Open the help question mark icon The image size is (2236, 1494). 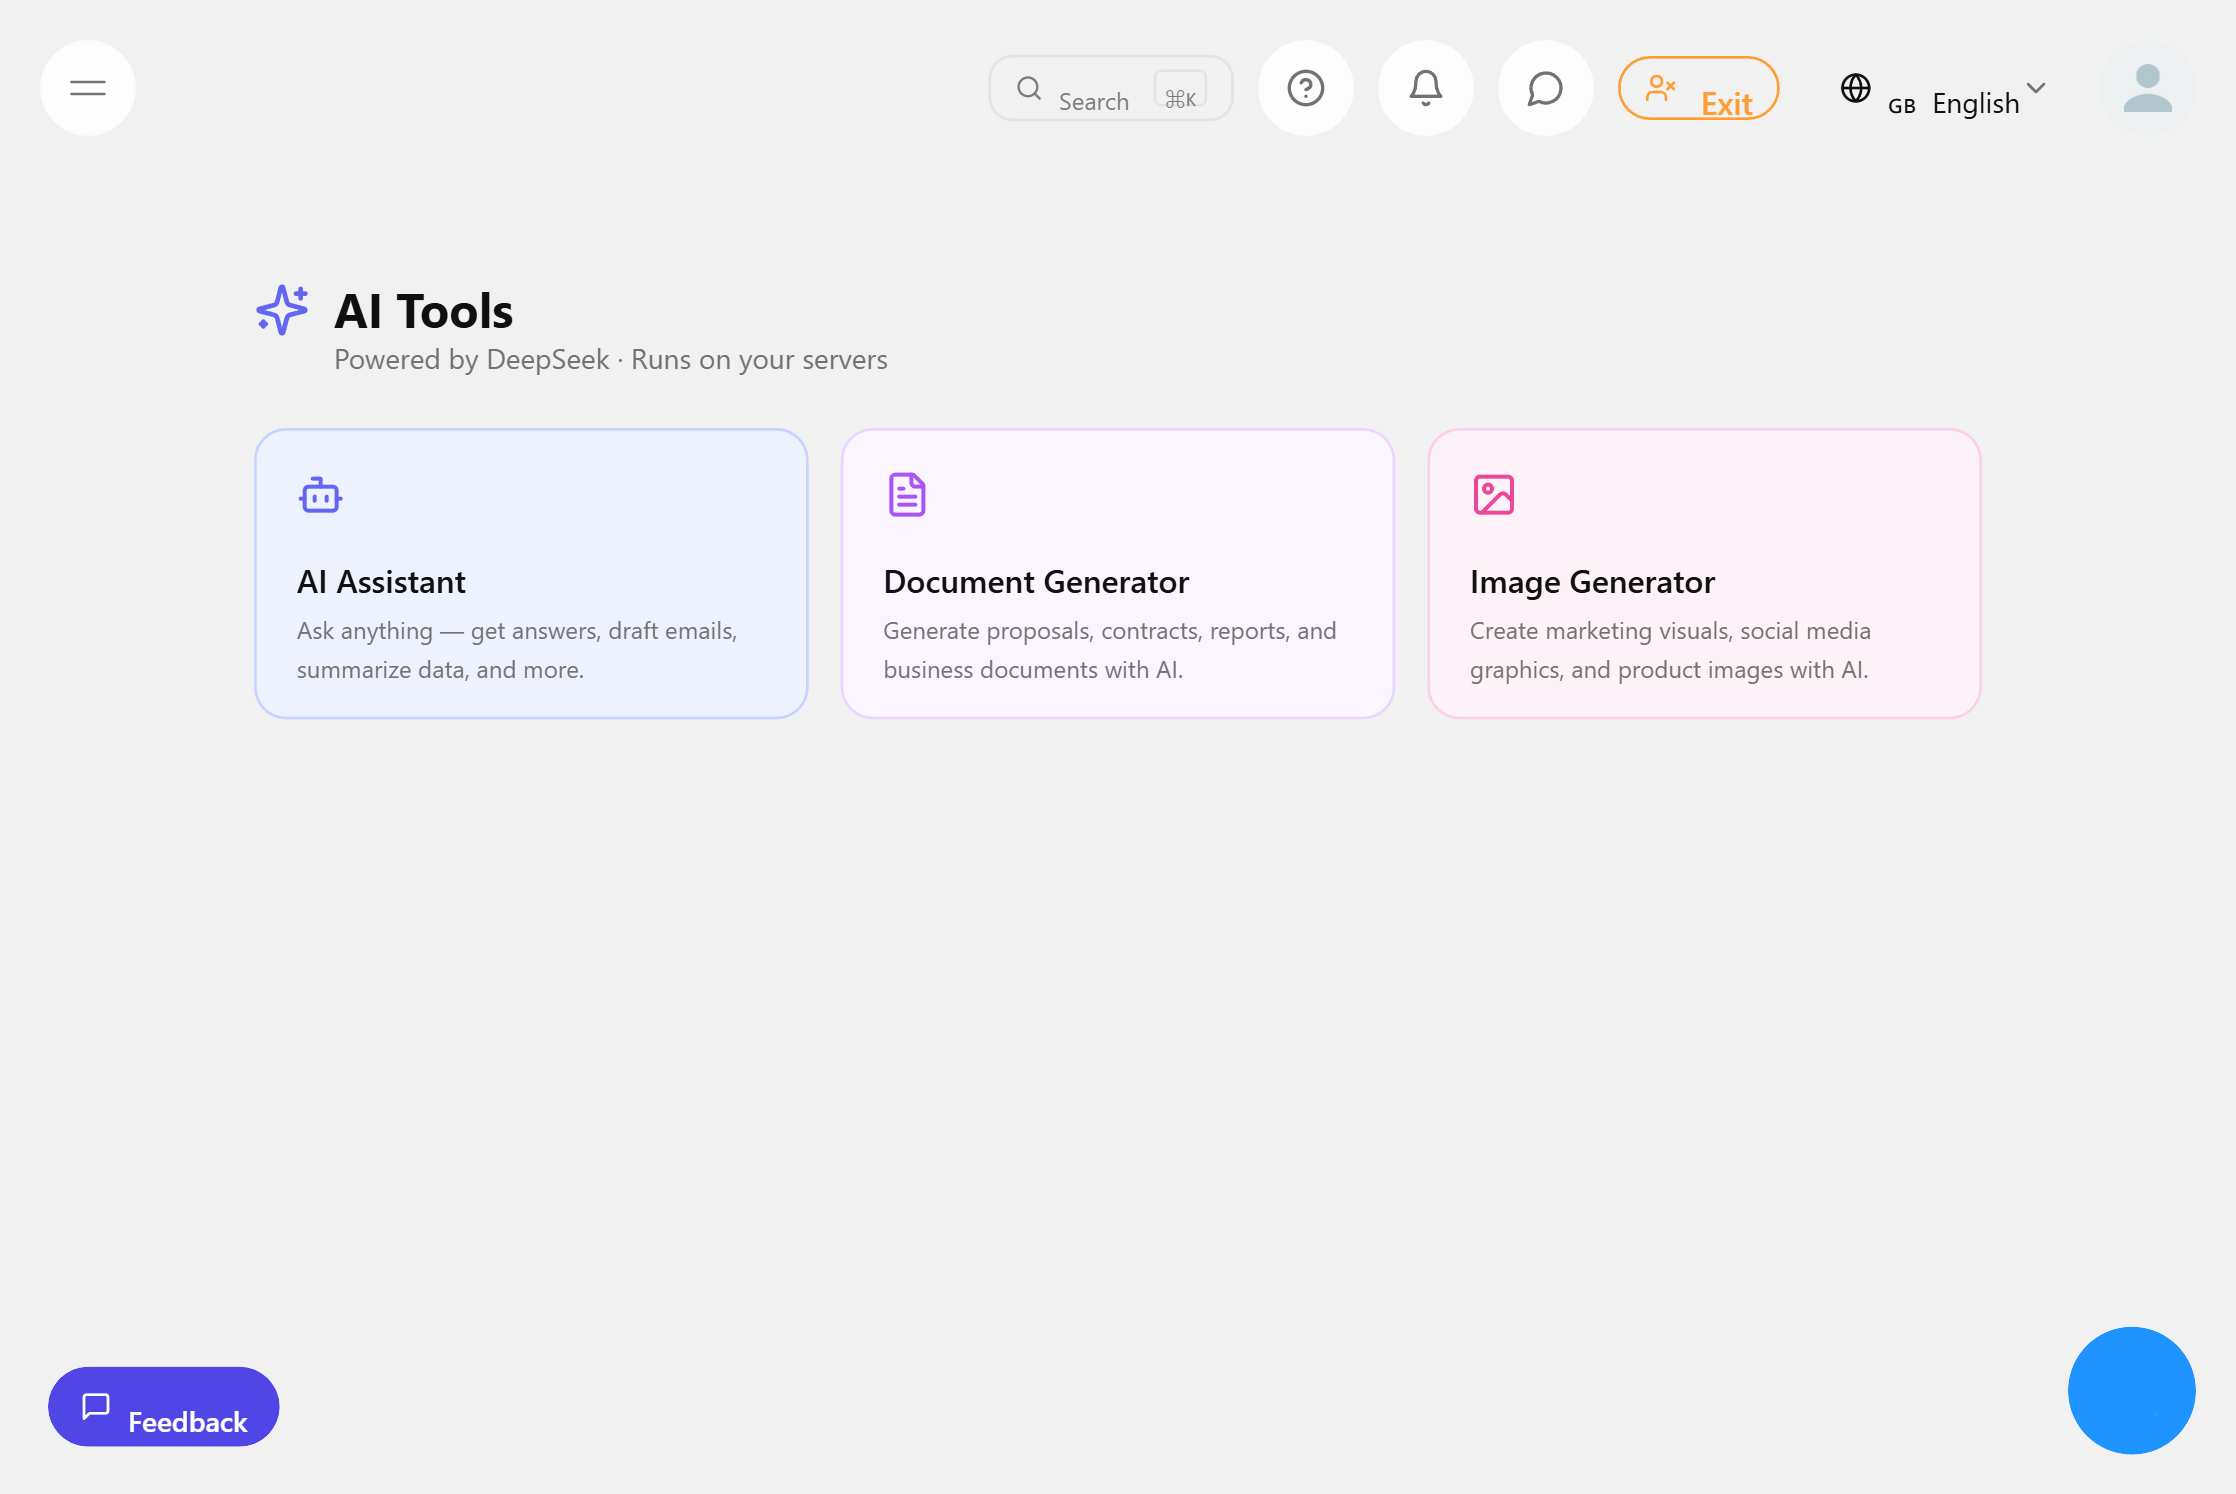click(x=1305, y=88)
